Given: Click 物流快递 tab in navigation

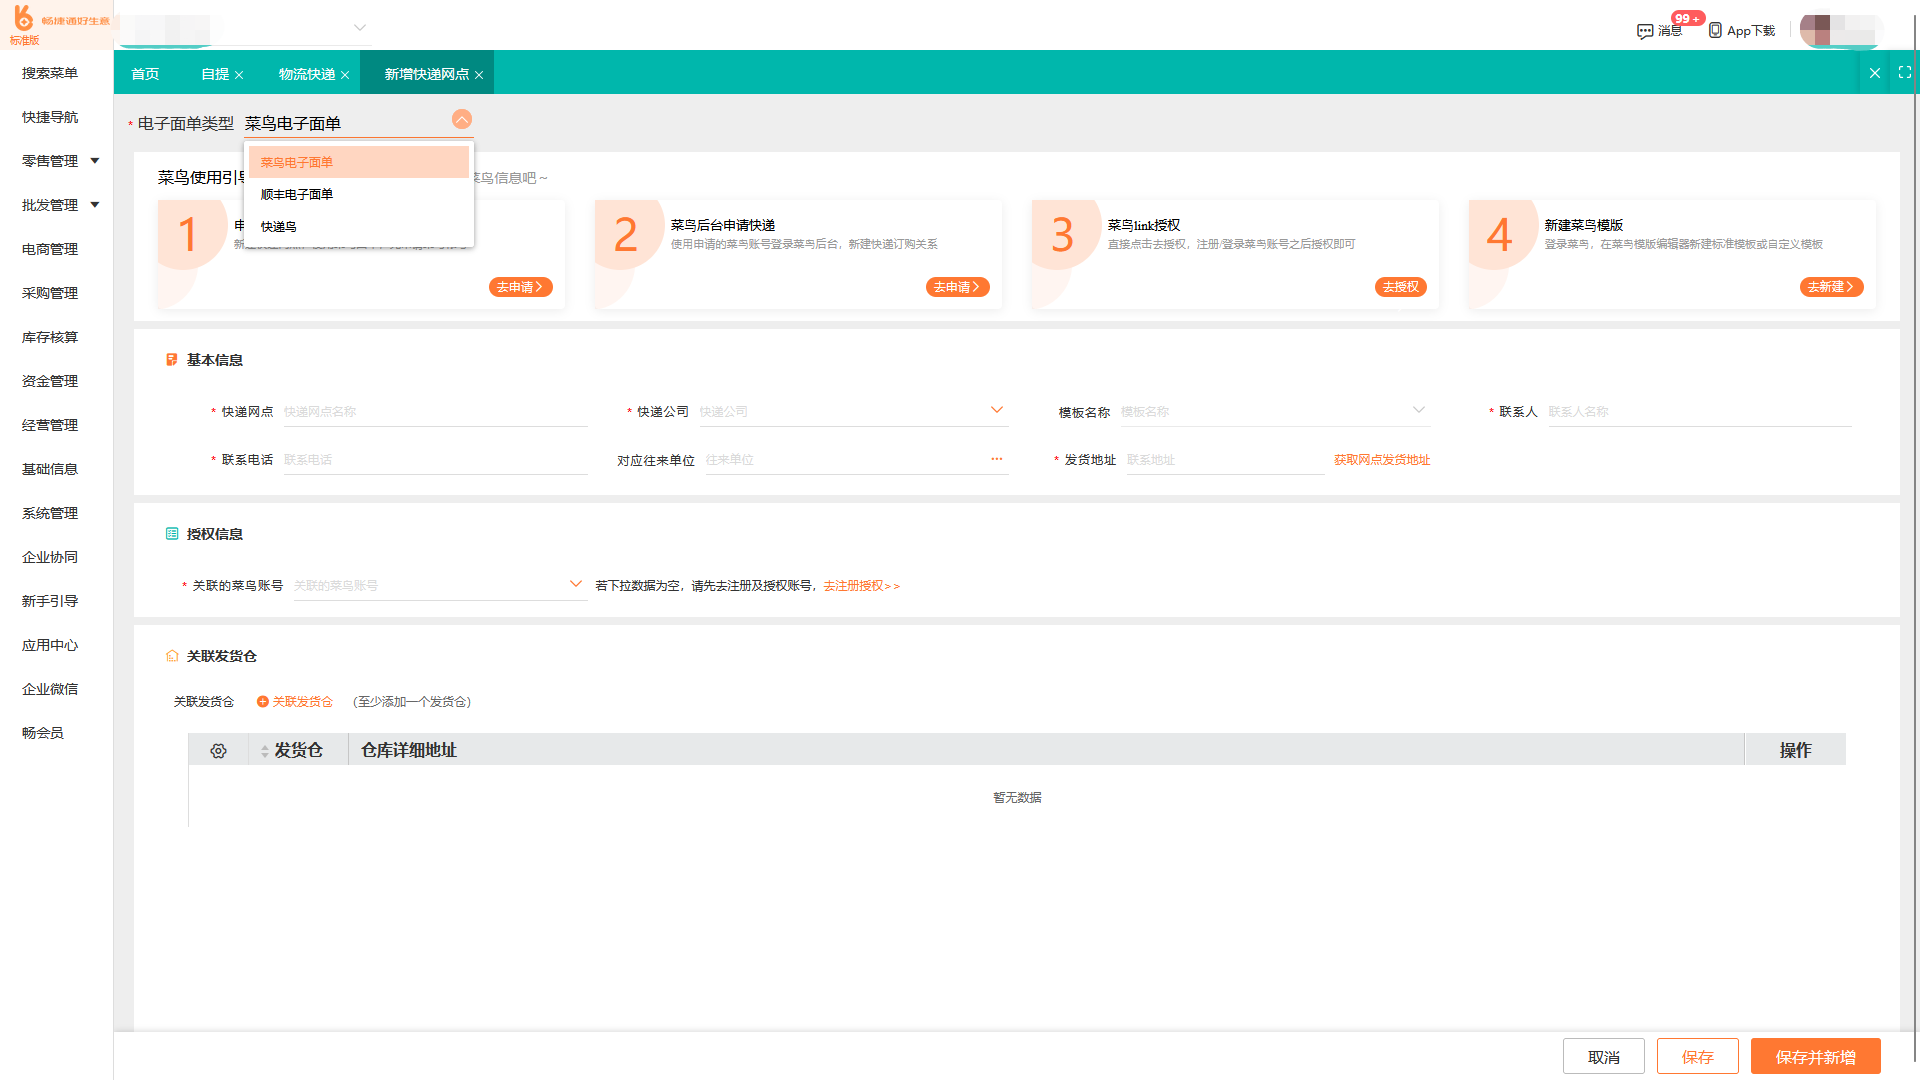Looking at the screenshot, I should click(305, 74).
